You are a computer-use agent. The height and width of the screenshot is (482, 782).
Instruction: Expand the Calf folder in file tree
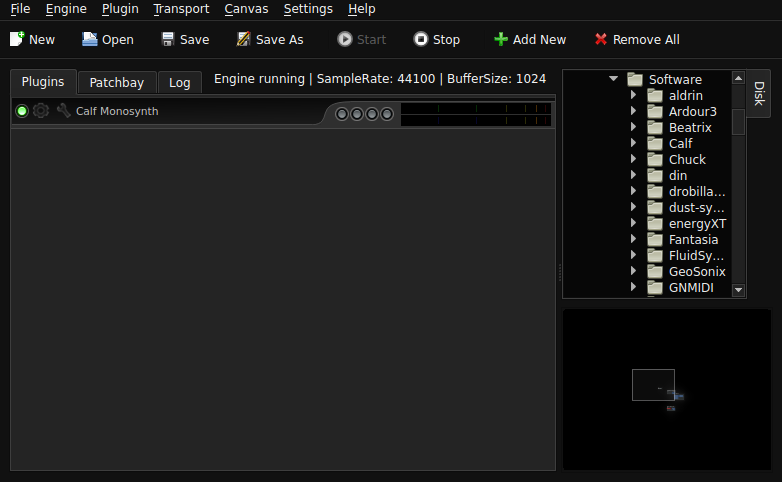pos(633,143)
